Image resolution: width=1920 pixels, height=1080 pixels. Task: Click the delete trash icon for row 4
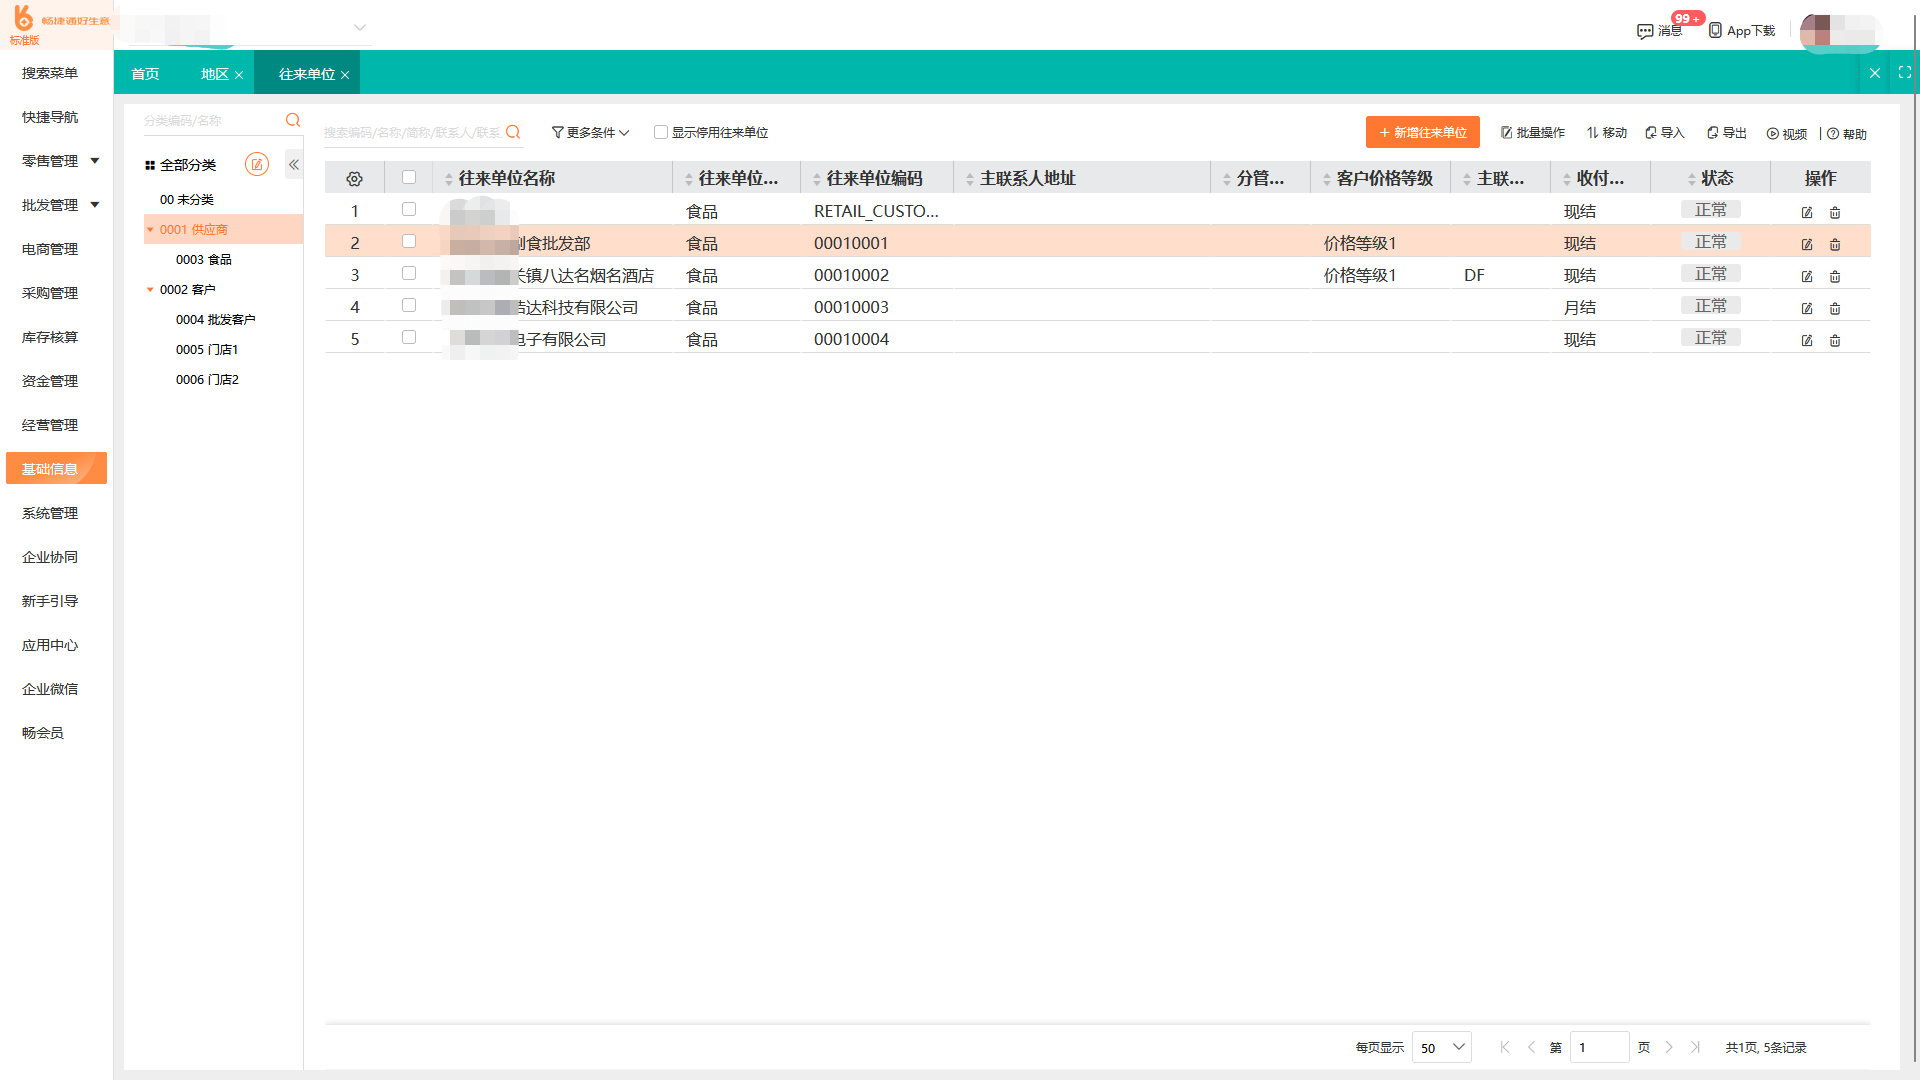1836,307
